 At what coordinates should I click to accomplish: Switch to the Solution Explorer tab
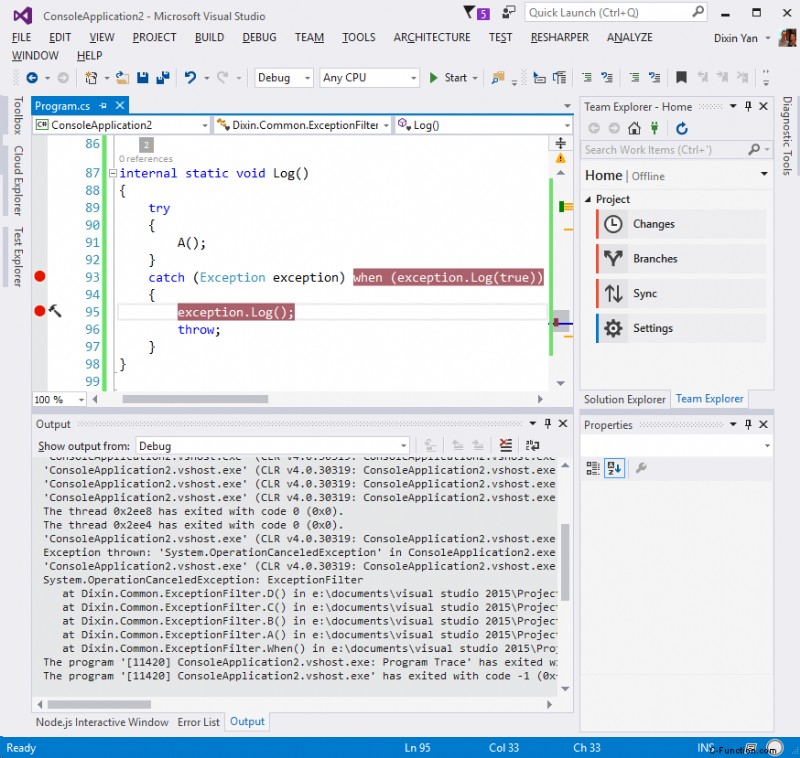[624, 399]
